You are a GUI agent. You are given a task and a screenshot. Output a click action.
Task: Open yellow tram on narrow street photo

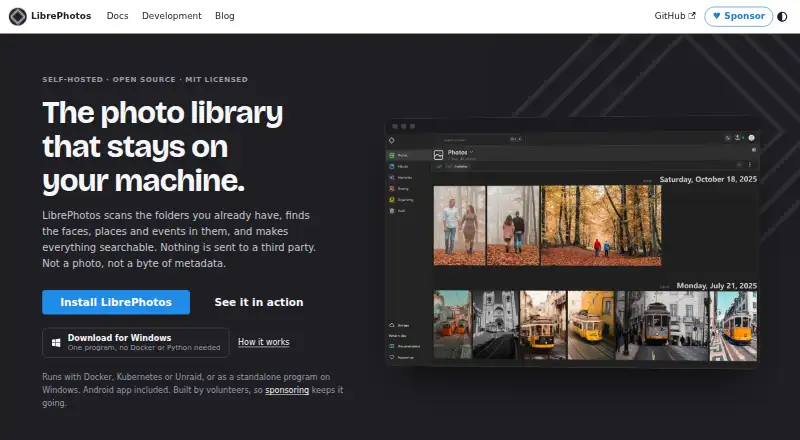543,325
